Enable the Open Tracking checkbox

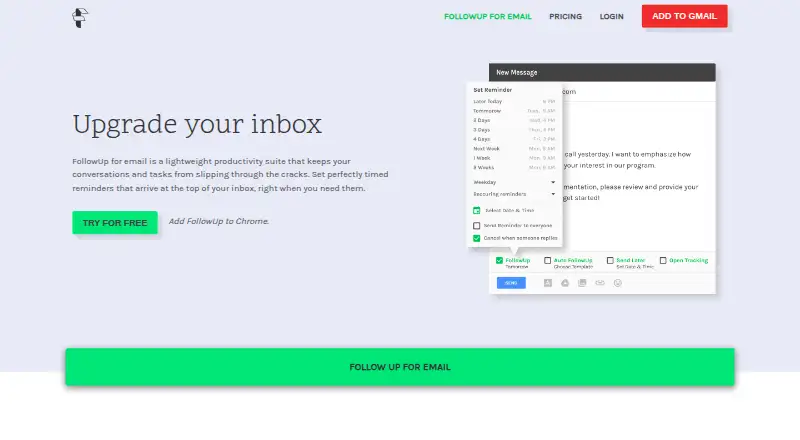663,260
